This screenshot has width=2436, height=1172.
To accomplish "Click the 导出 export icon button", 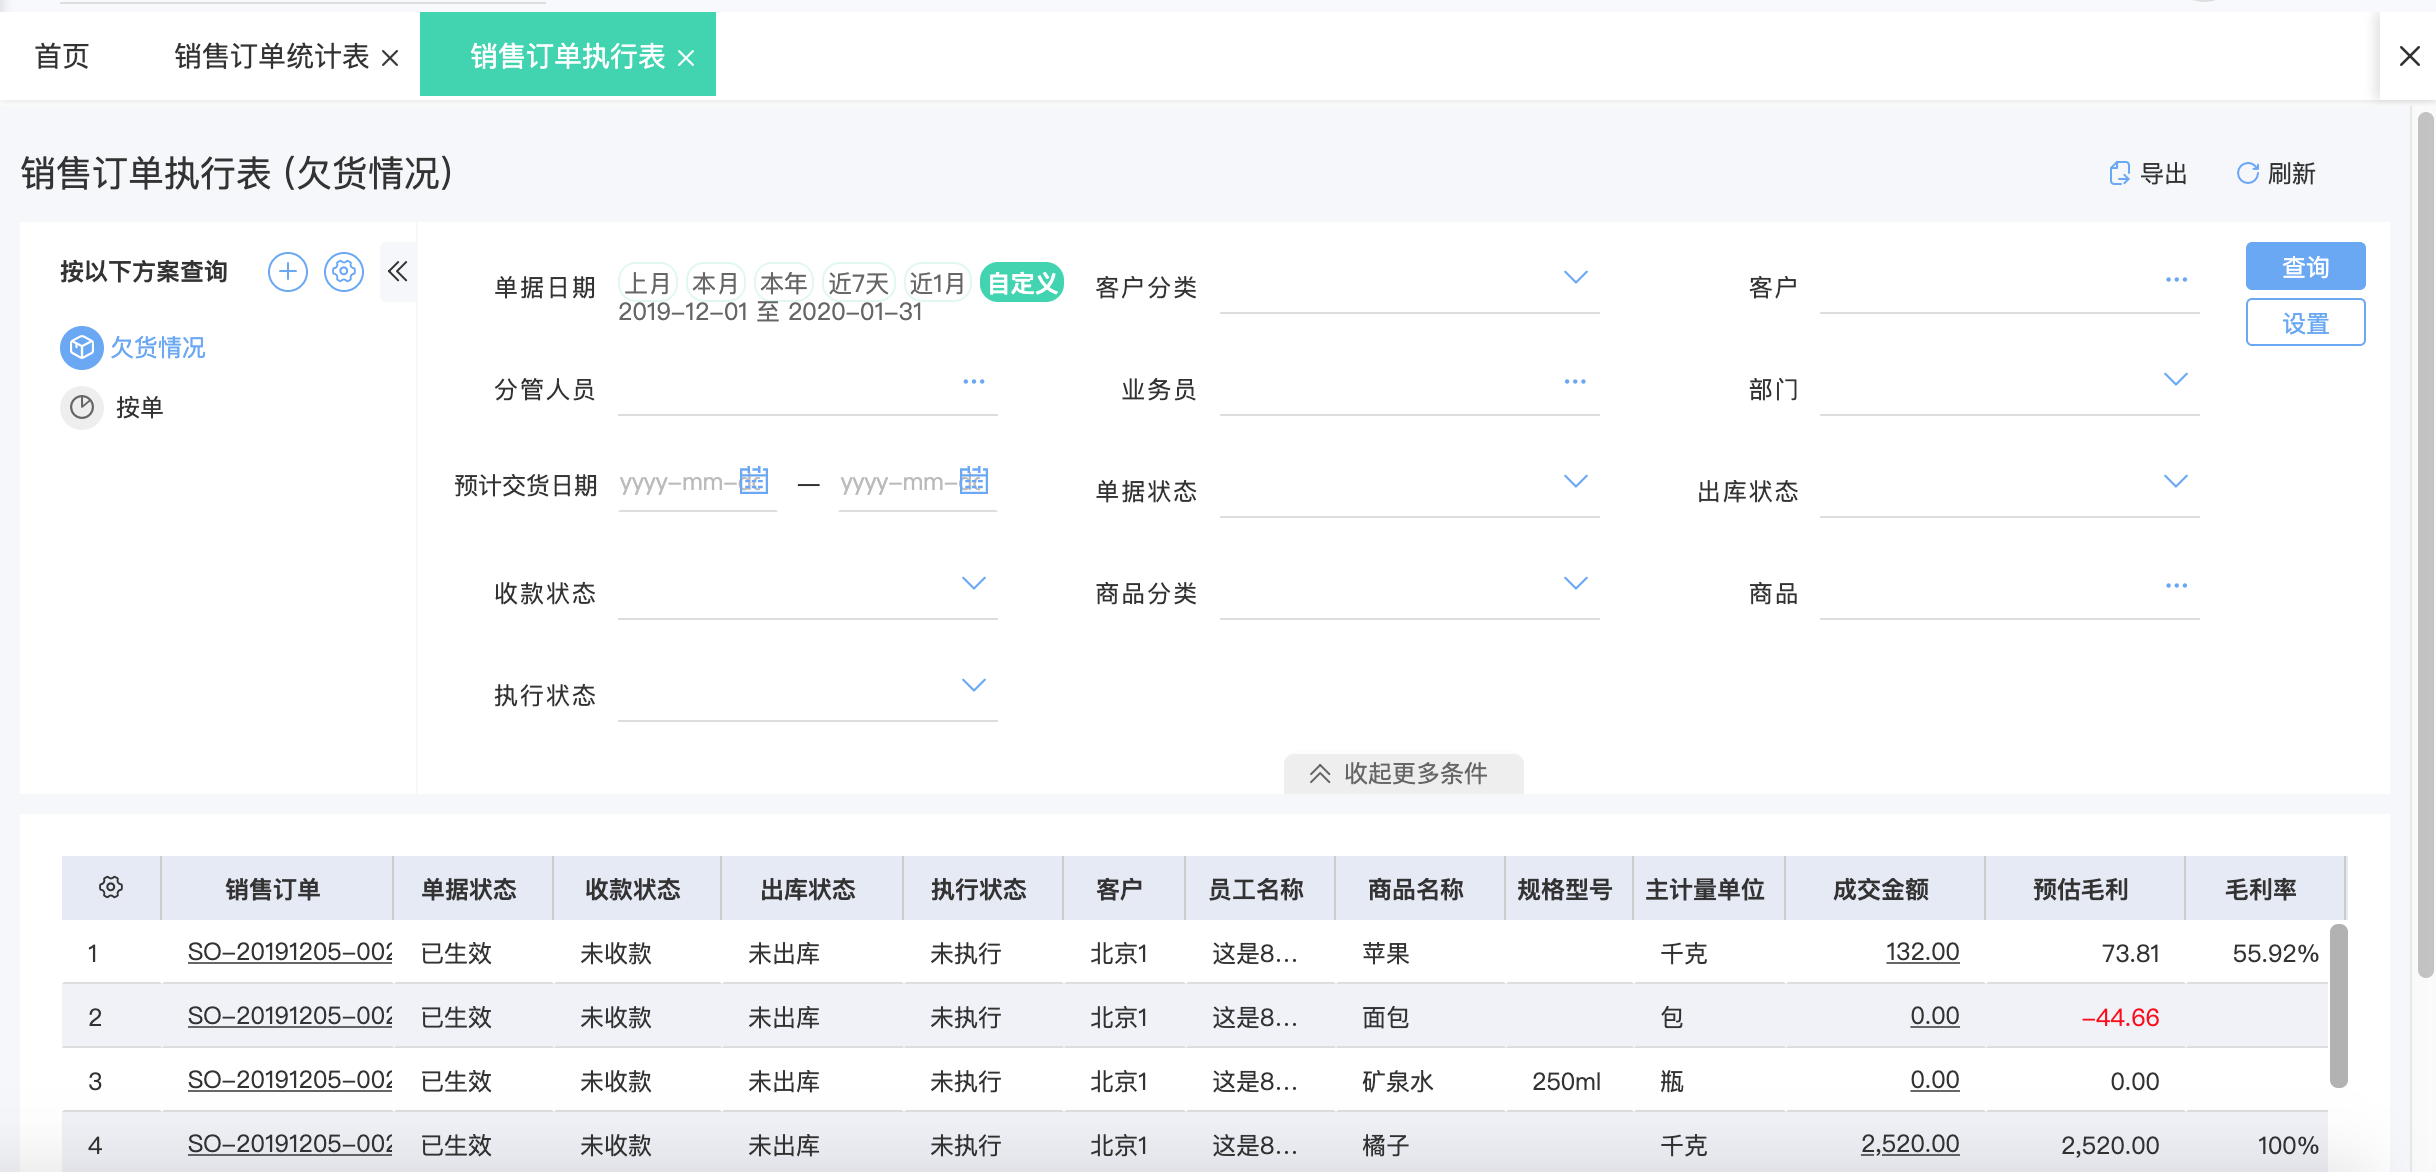I will (x=2121, y=173).
